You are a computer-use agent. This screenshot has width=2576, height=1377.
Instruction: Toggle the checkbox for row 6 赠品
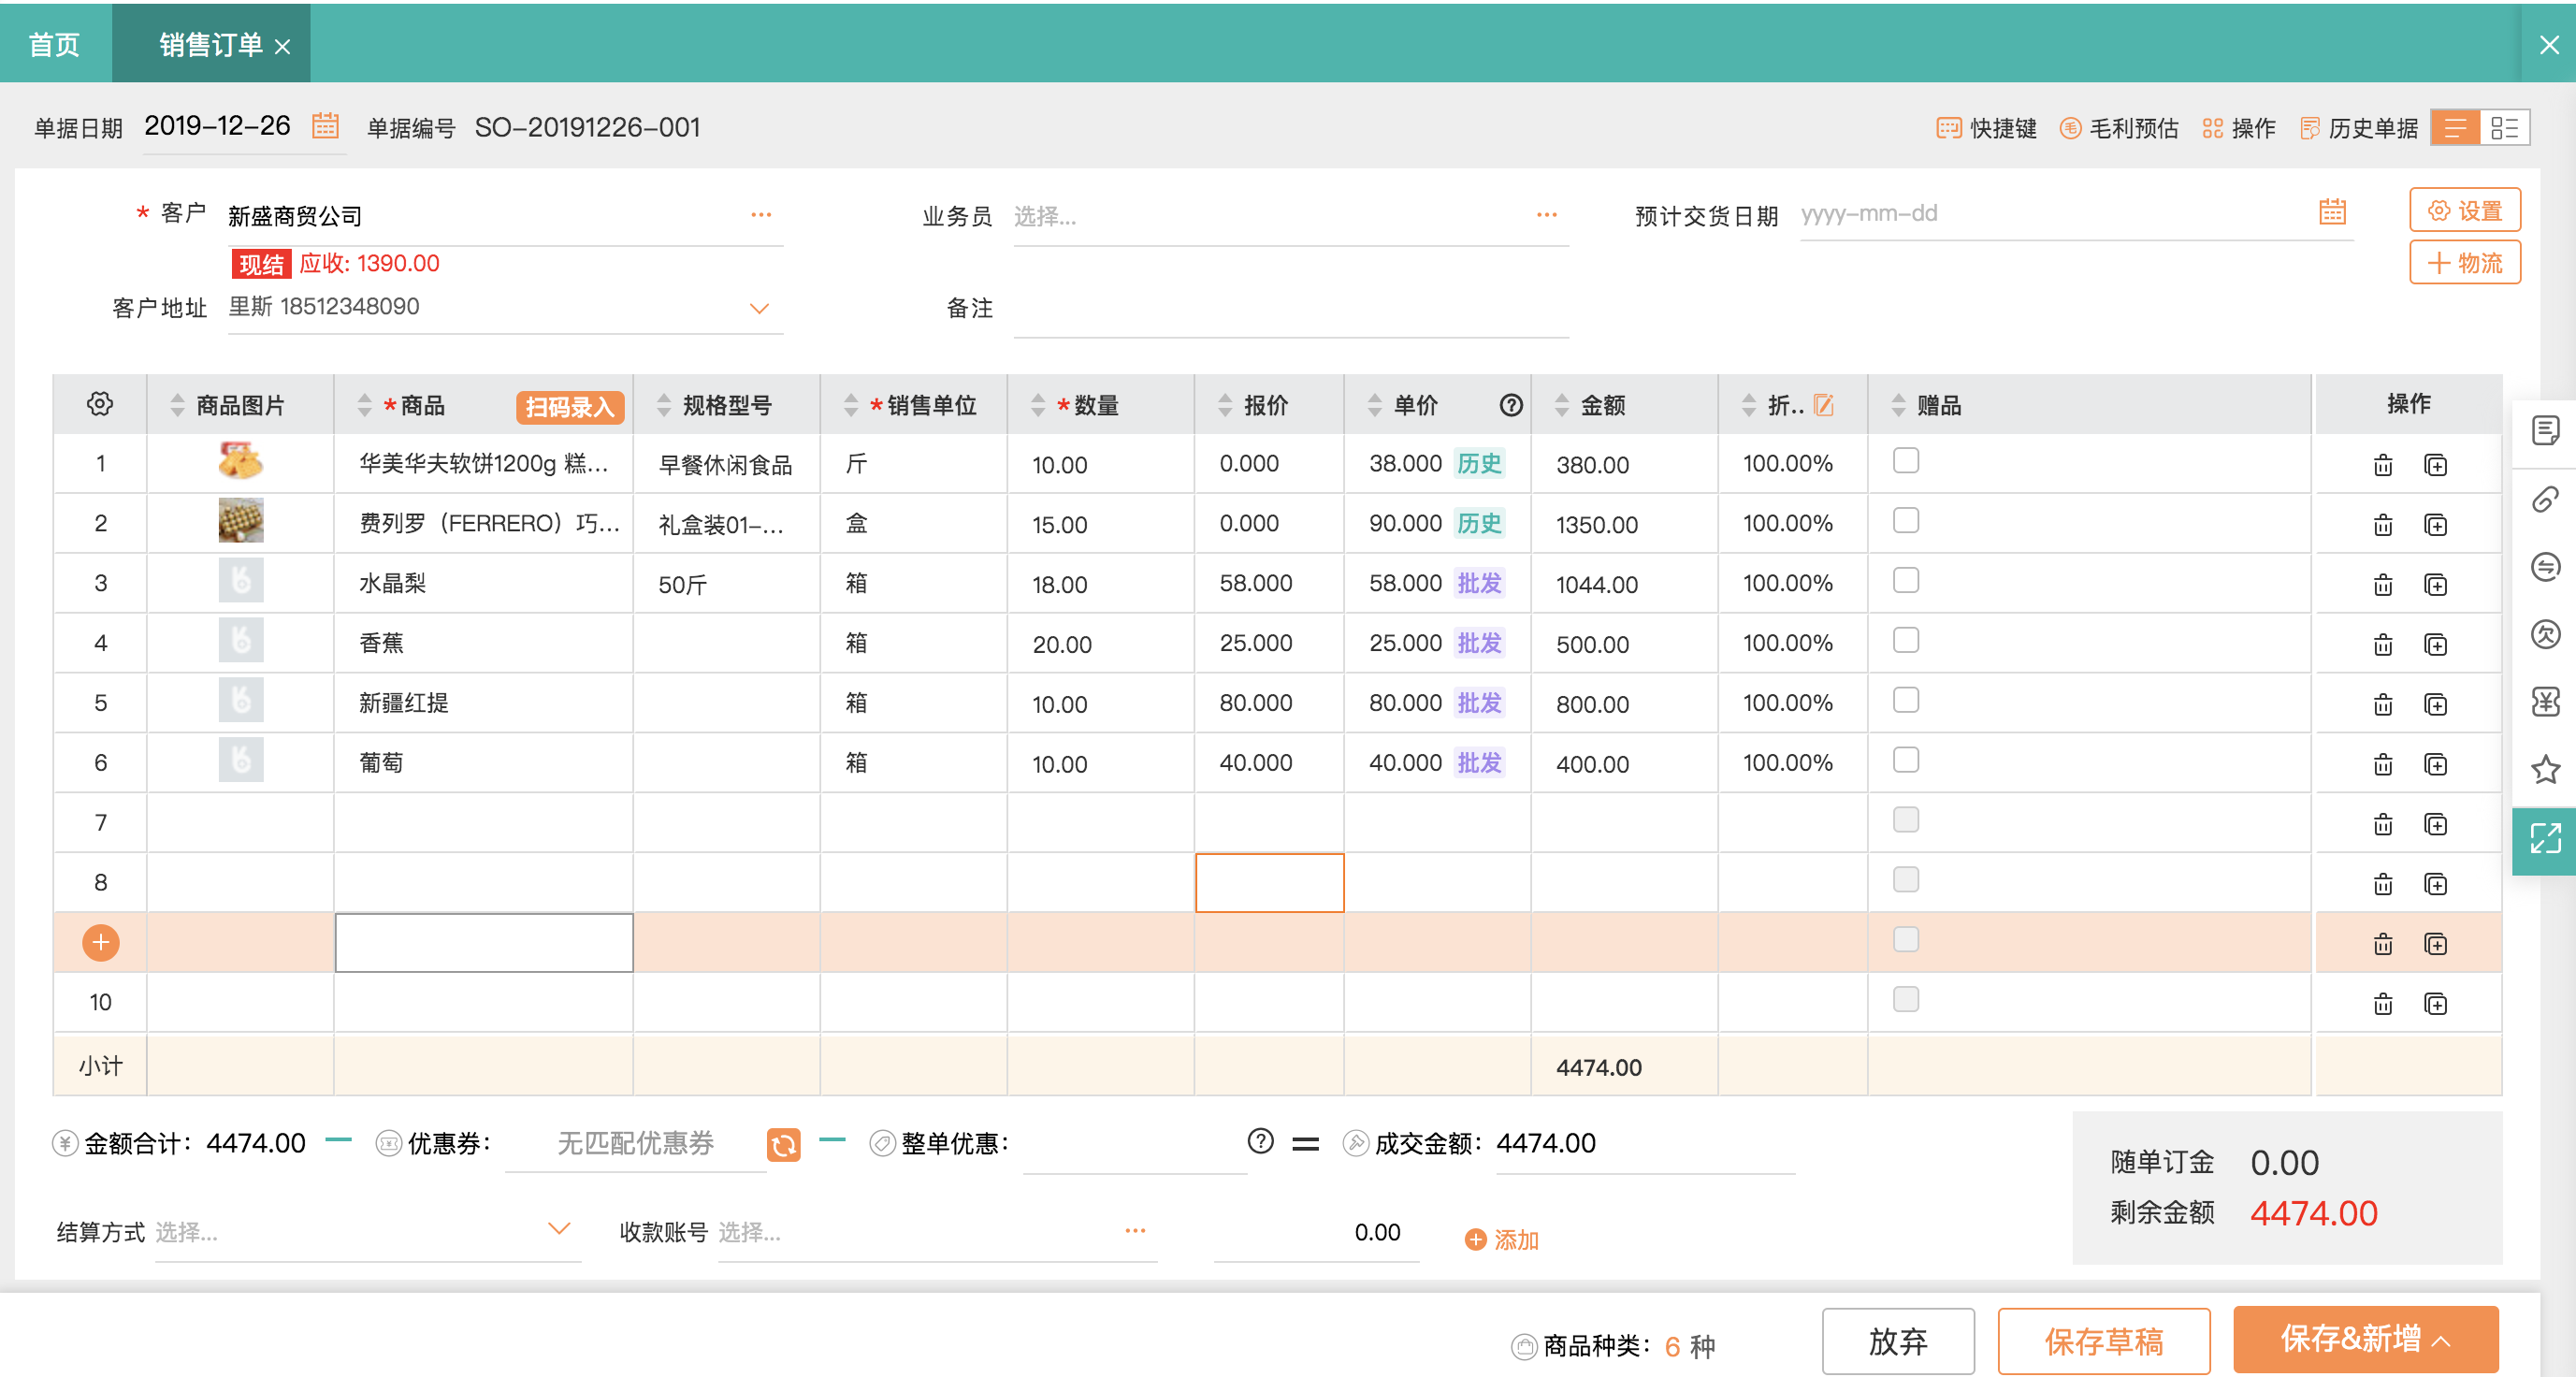coord(1906,761)
